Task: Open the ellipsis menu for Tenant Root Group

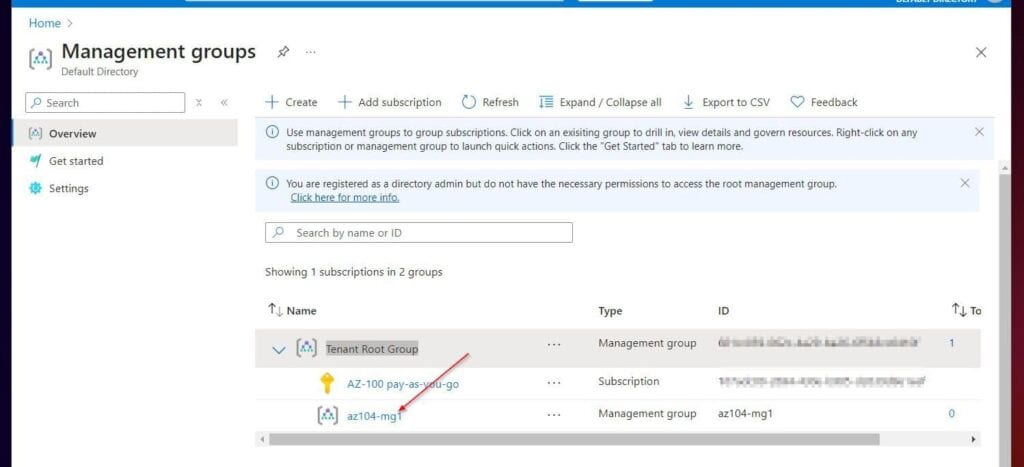Action: click(x=554, y=344)
